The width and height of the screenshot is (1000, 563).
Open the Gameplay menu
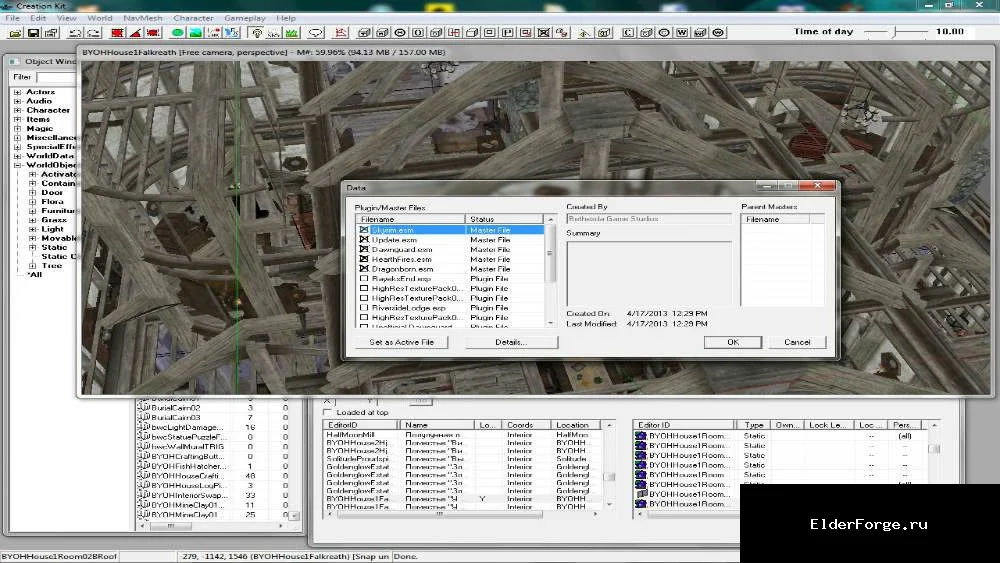coord(244,18)
